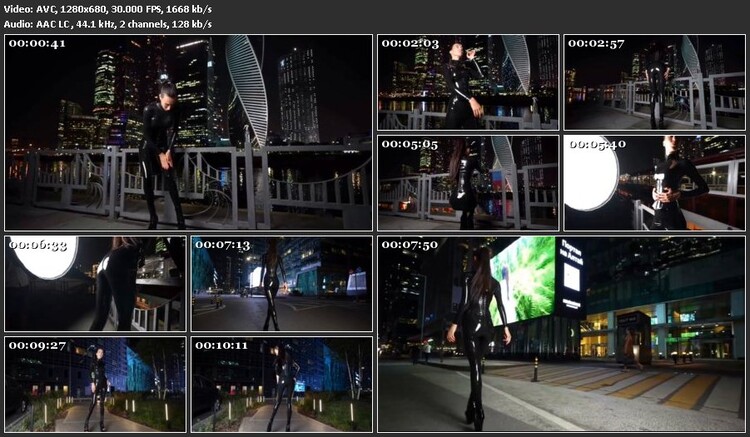Open the last thumbnail at 00:10:11
Screen dimensions: 750x437
point(281,384)
